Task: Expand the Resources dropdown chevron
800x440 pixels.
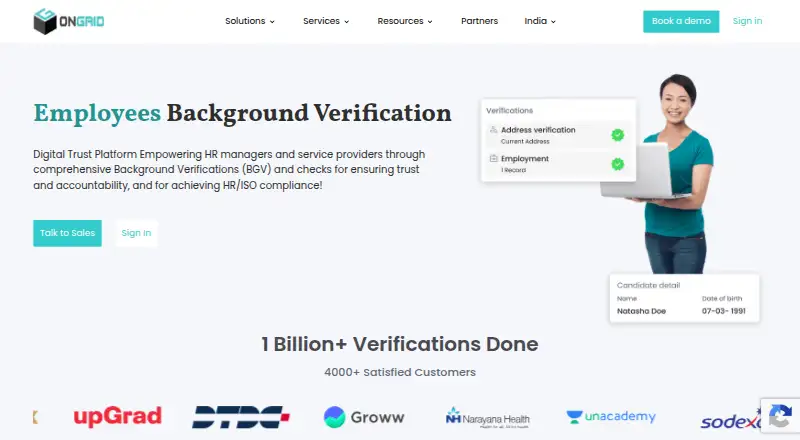Action: pyautogui.click(x=430, y=21)
